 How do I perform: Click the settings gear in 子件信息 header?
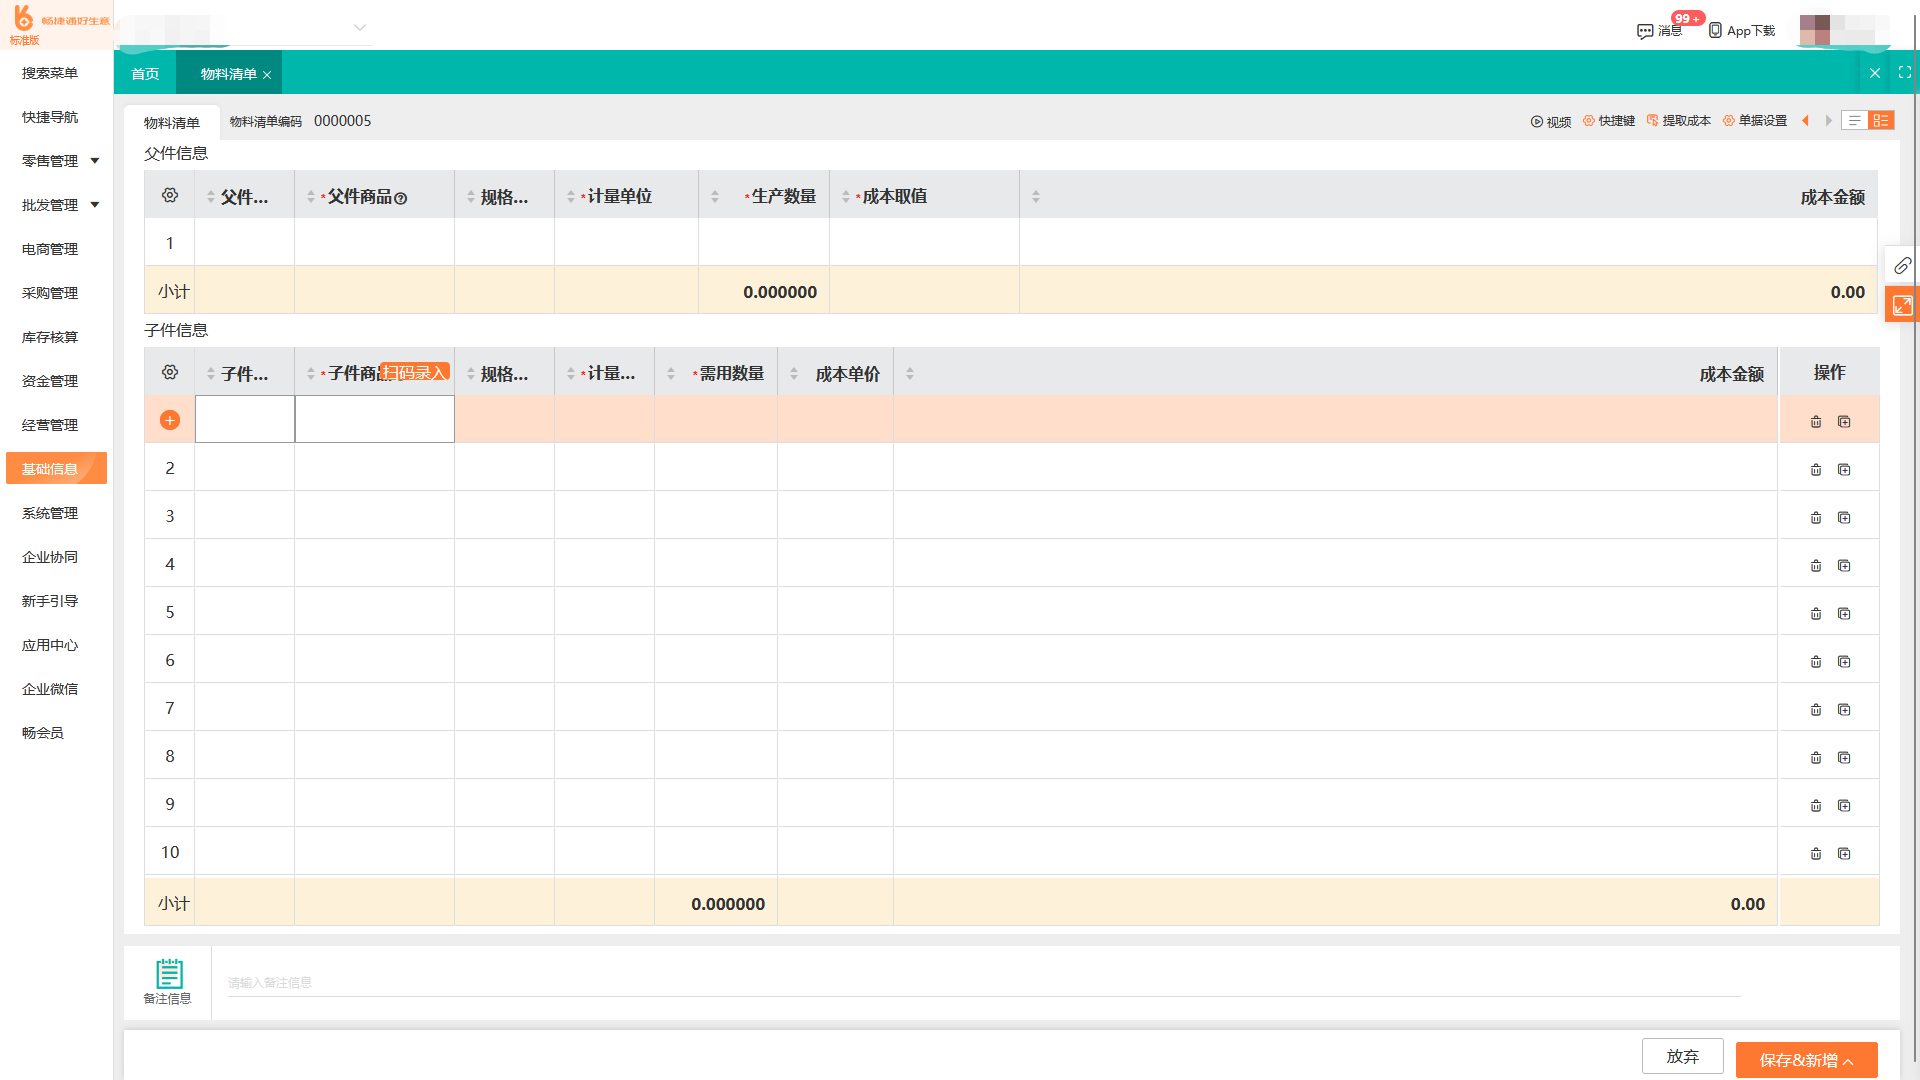coord(167,373)
